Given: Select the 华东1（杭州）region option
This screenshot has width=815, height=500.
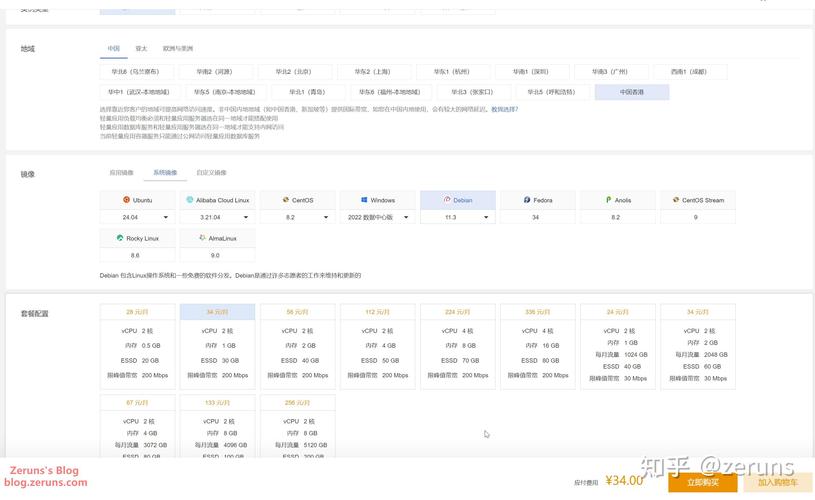Looking at the screenshot, I should [451, 72].
